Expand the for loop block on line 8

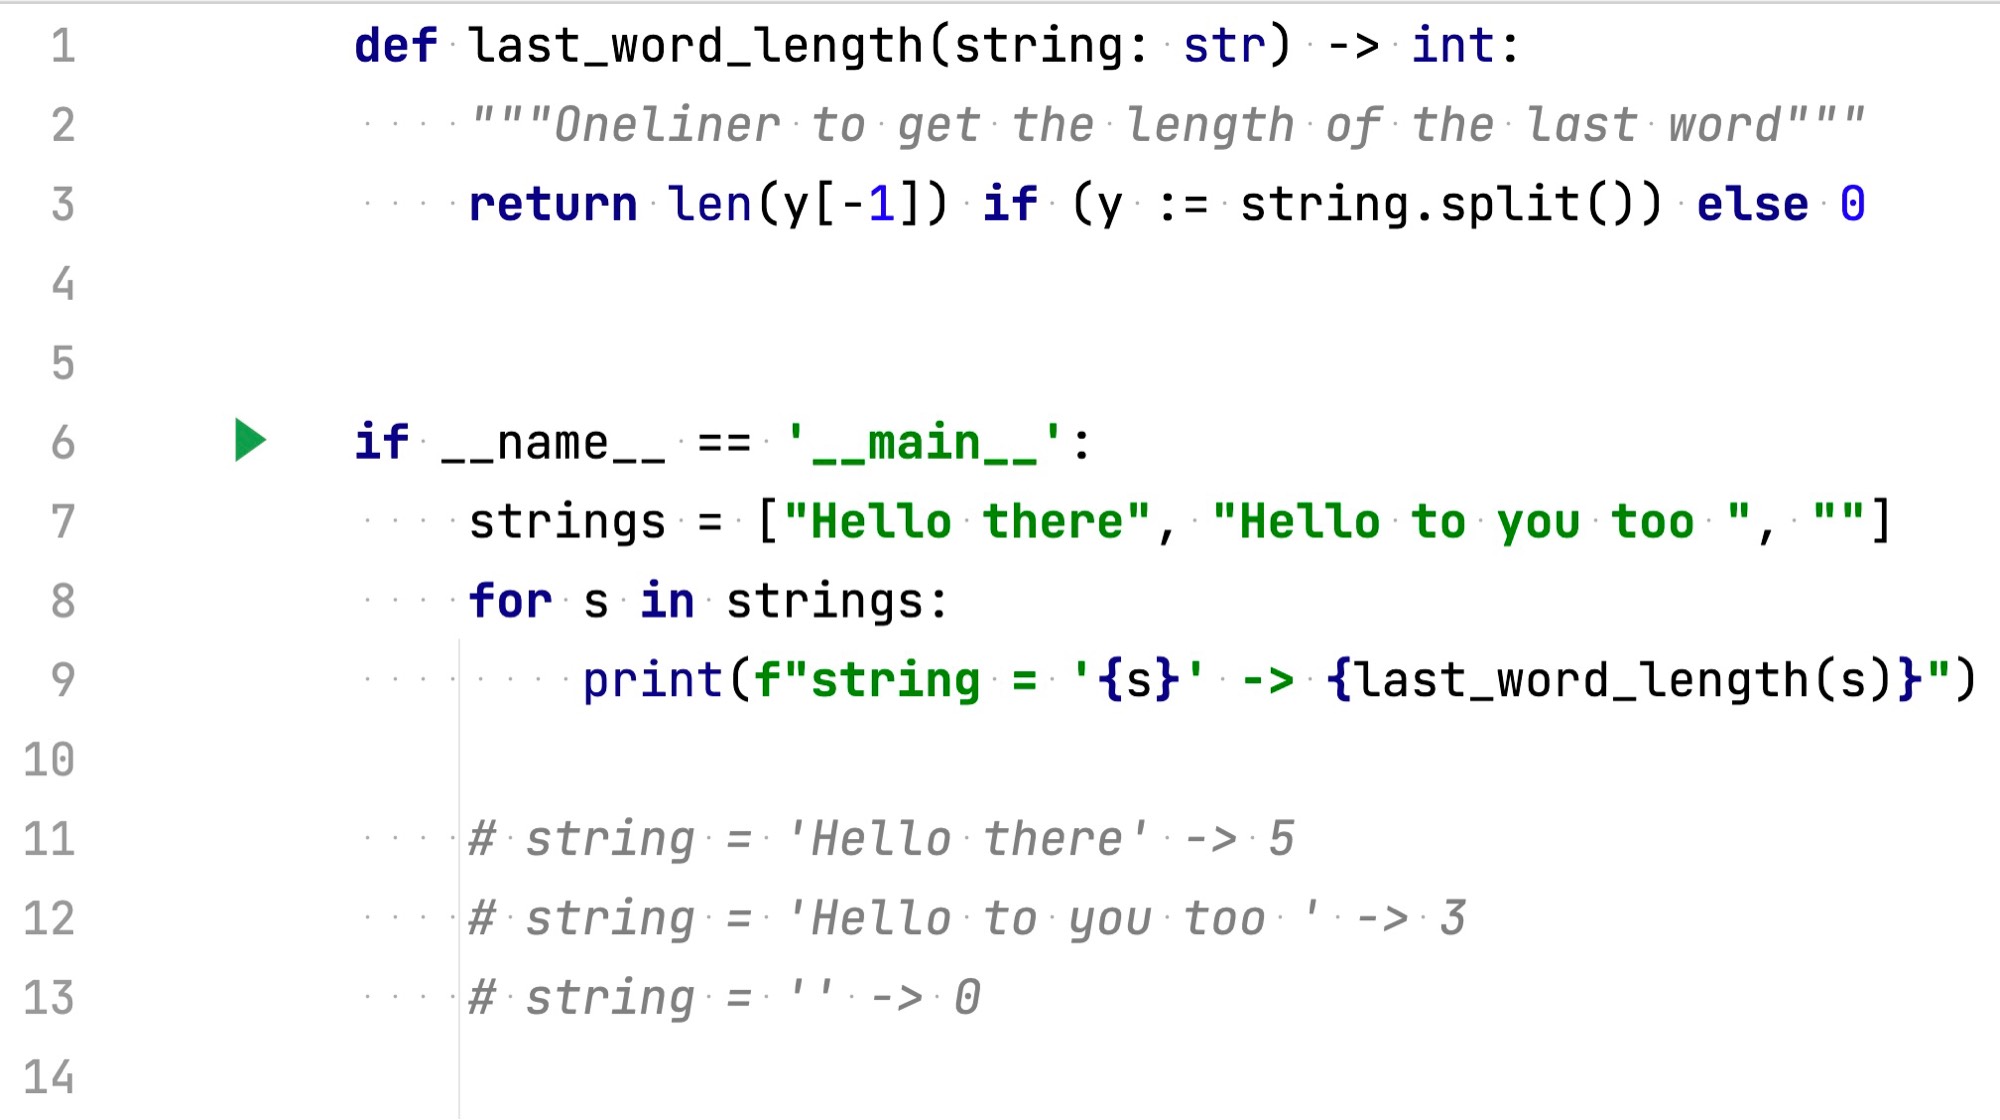click(x=251, y=599)
